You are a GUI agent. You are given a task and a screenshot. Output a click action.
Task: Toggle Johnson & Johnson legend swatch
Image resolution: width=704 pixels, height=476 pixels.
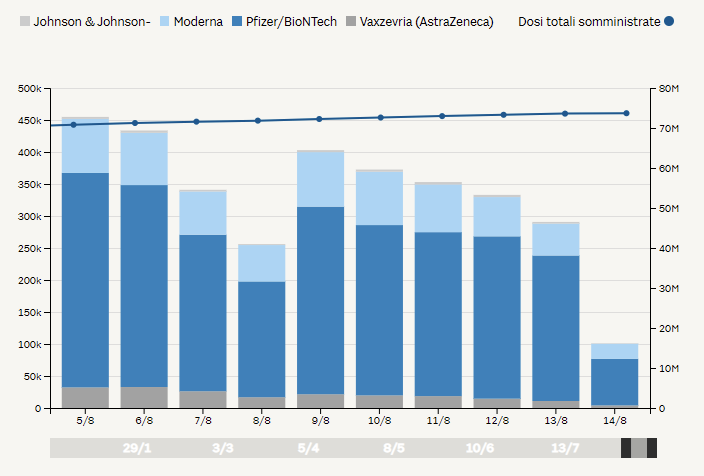click(x=25, y=21)
